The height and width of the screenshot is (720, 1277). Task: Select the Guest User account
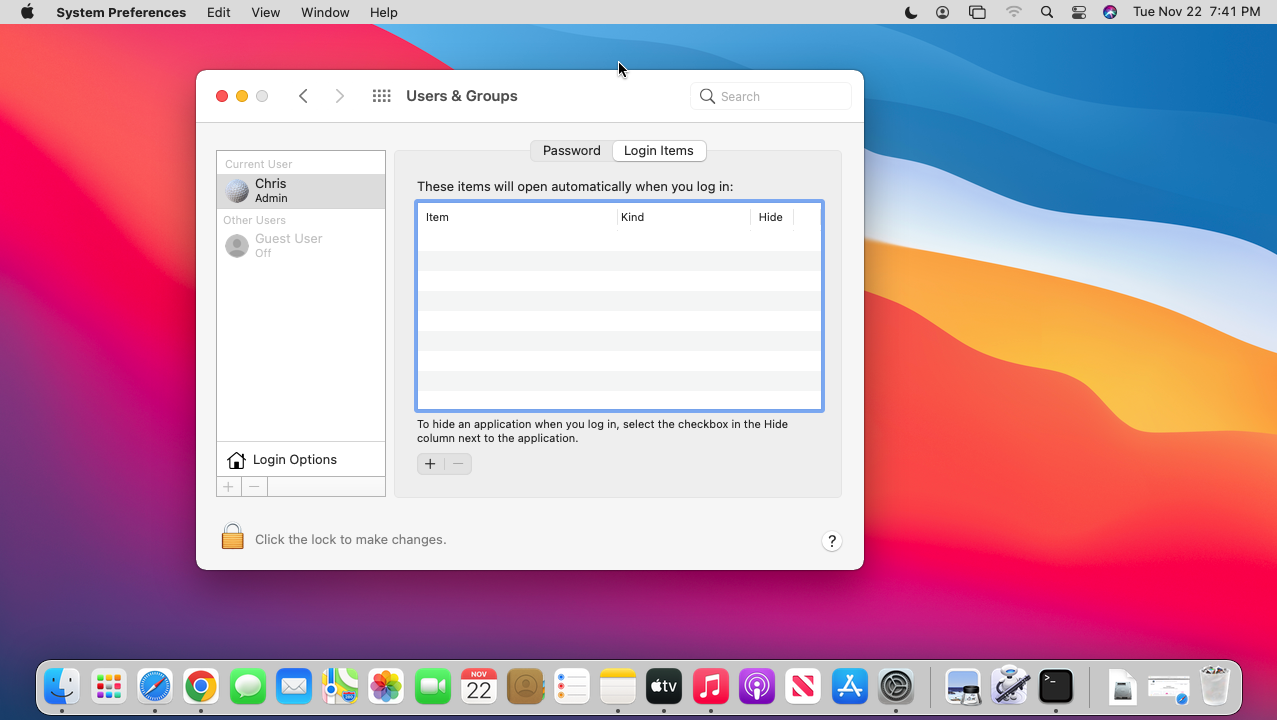[x=288, y=245]
